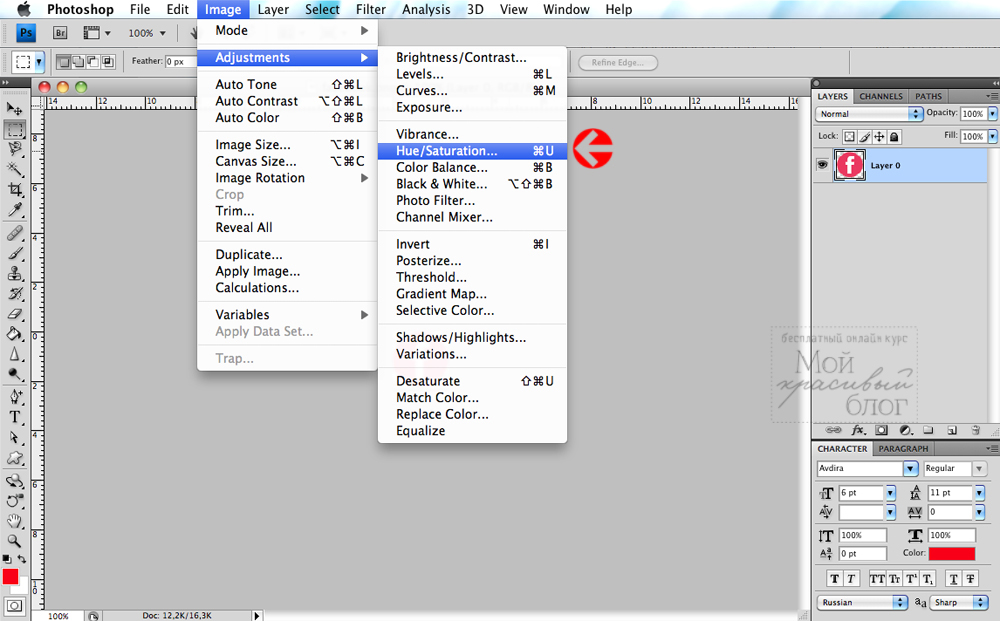1000x621 pixels.
Task: Click the layer style fx icon
Action: coord(857,430)
